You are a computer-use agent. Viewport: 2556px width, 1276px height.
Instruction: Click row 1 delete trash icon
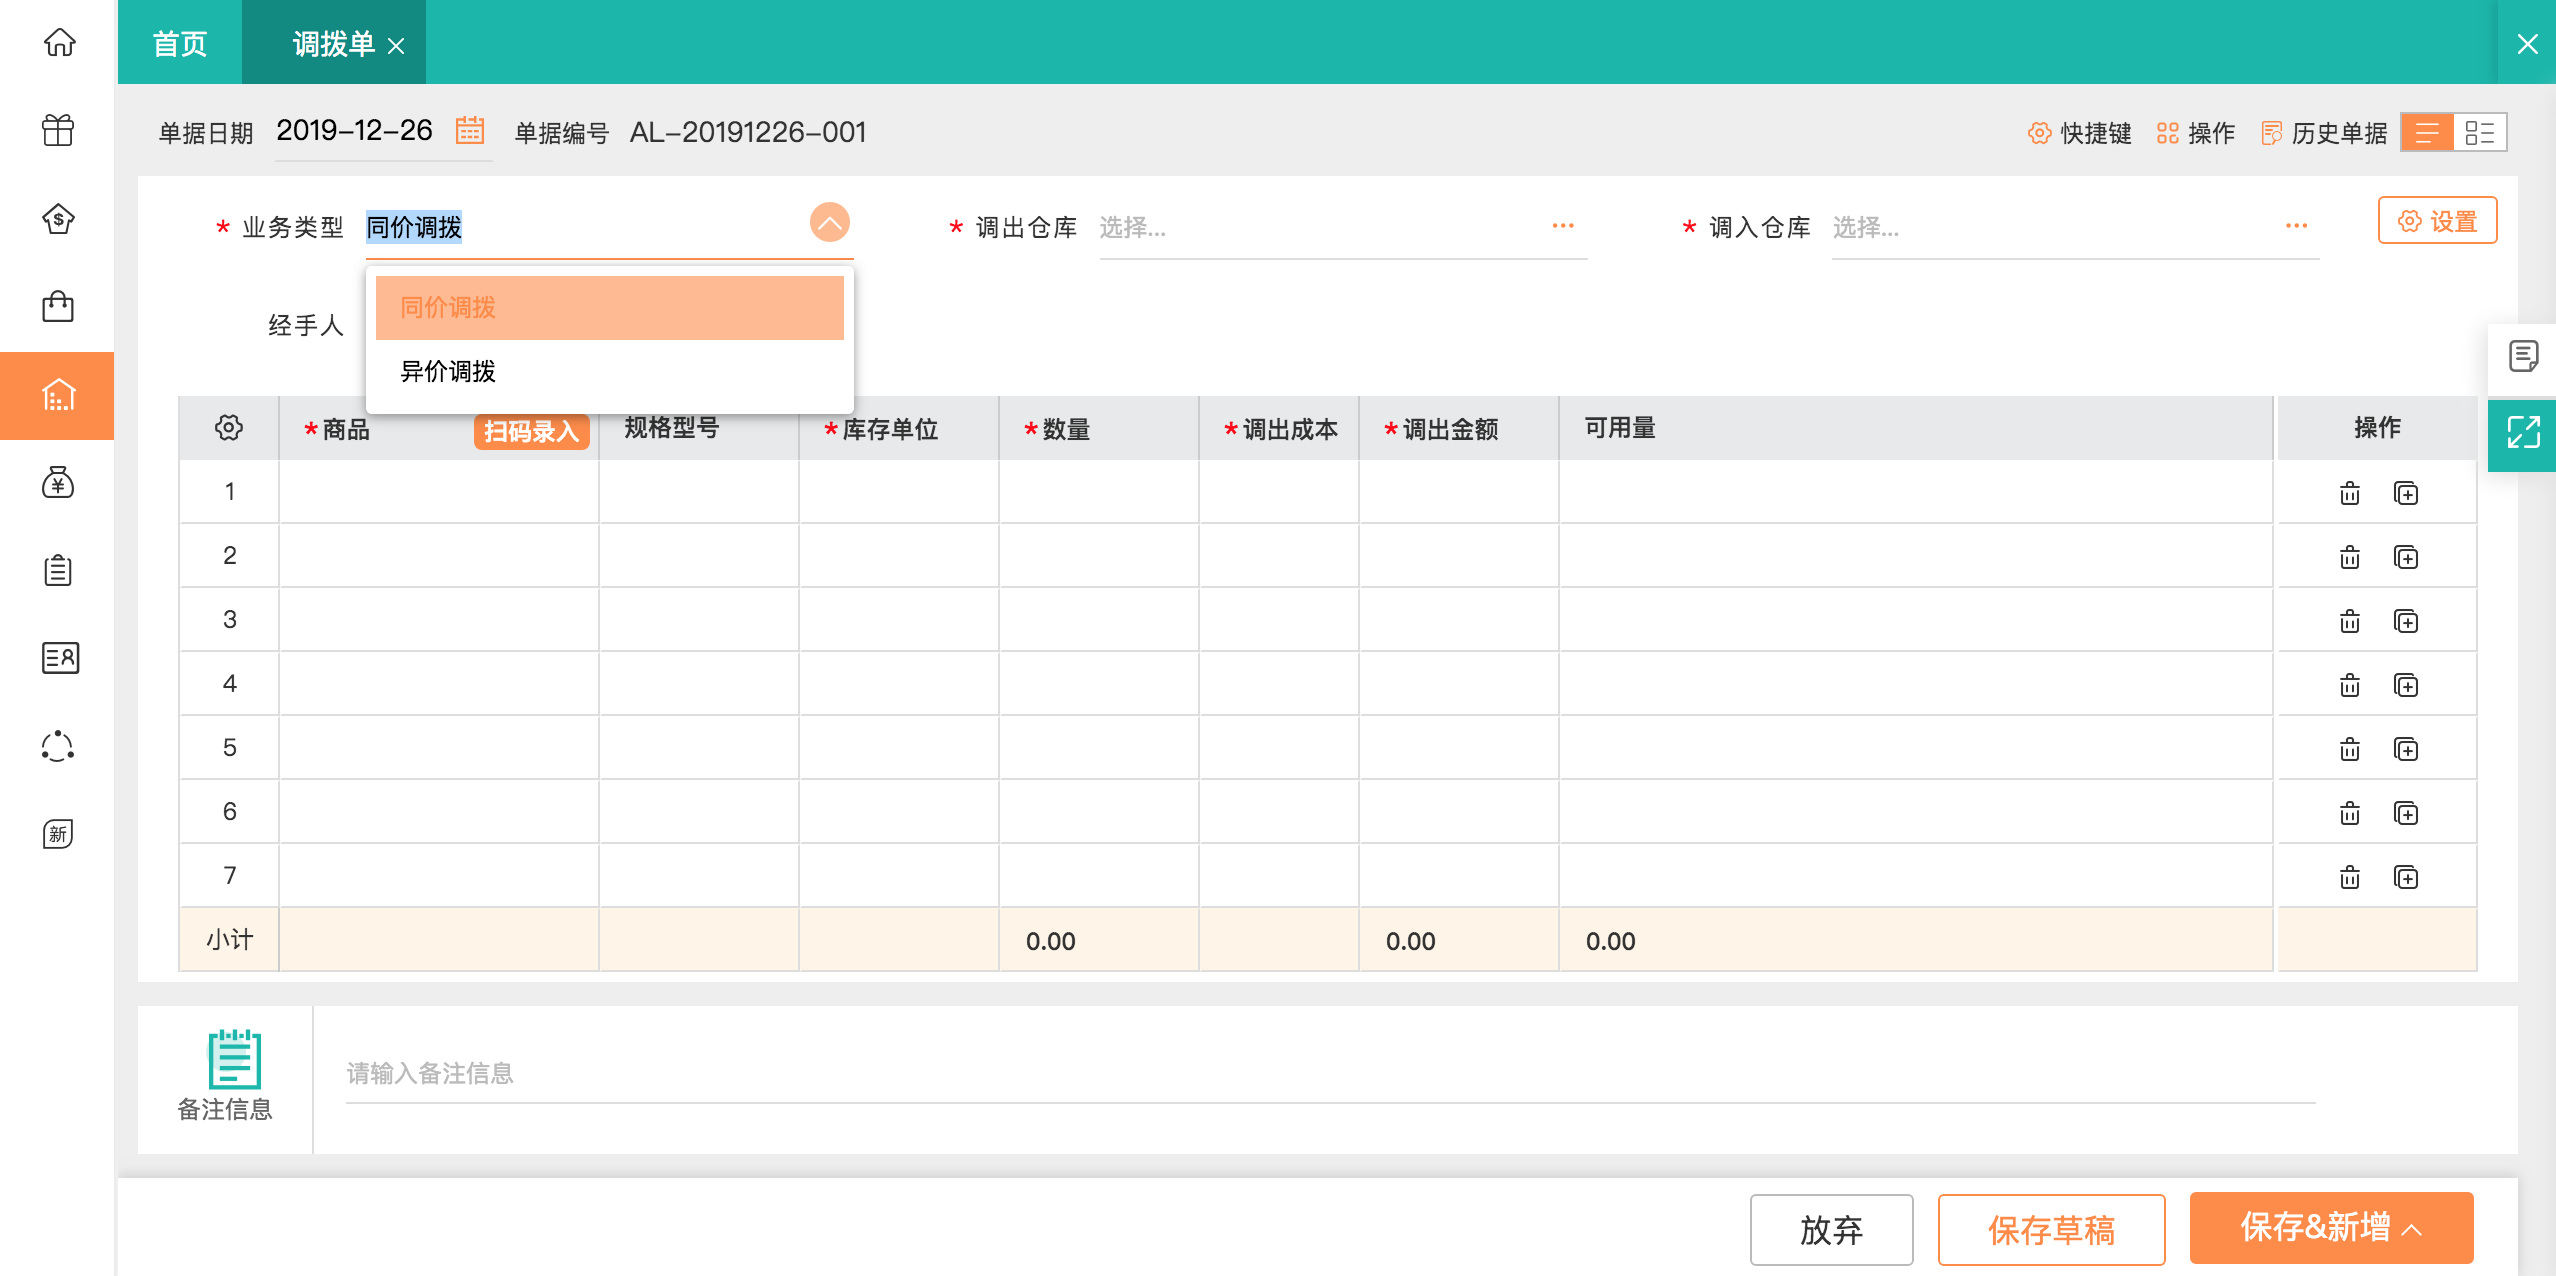tap(2351, 492)
